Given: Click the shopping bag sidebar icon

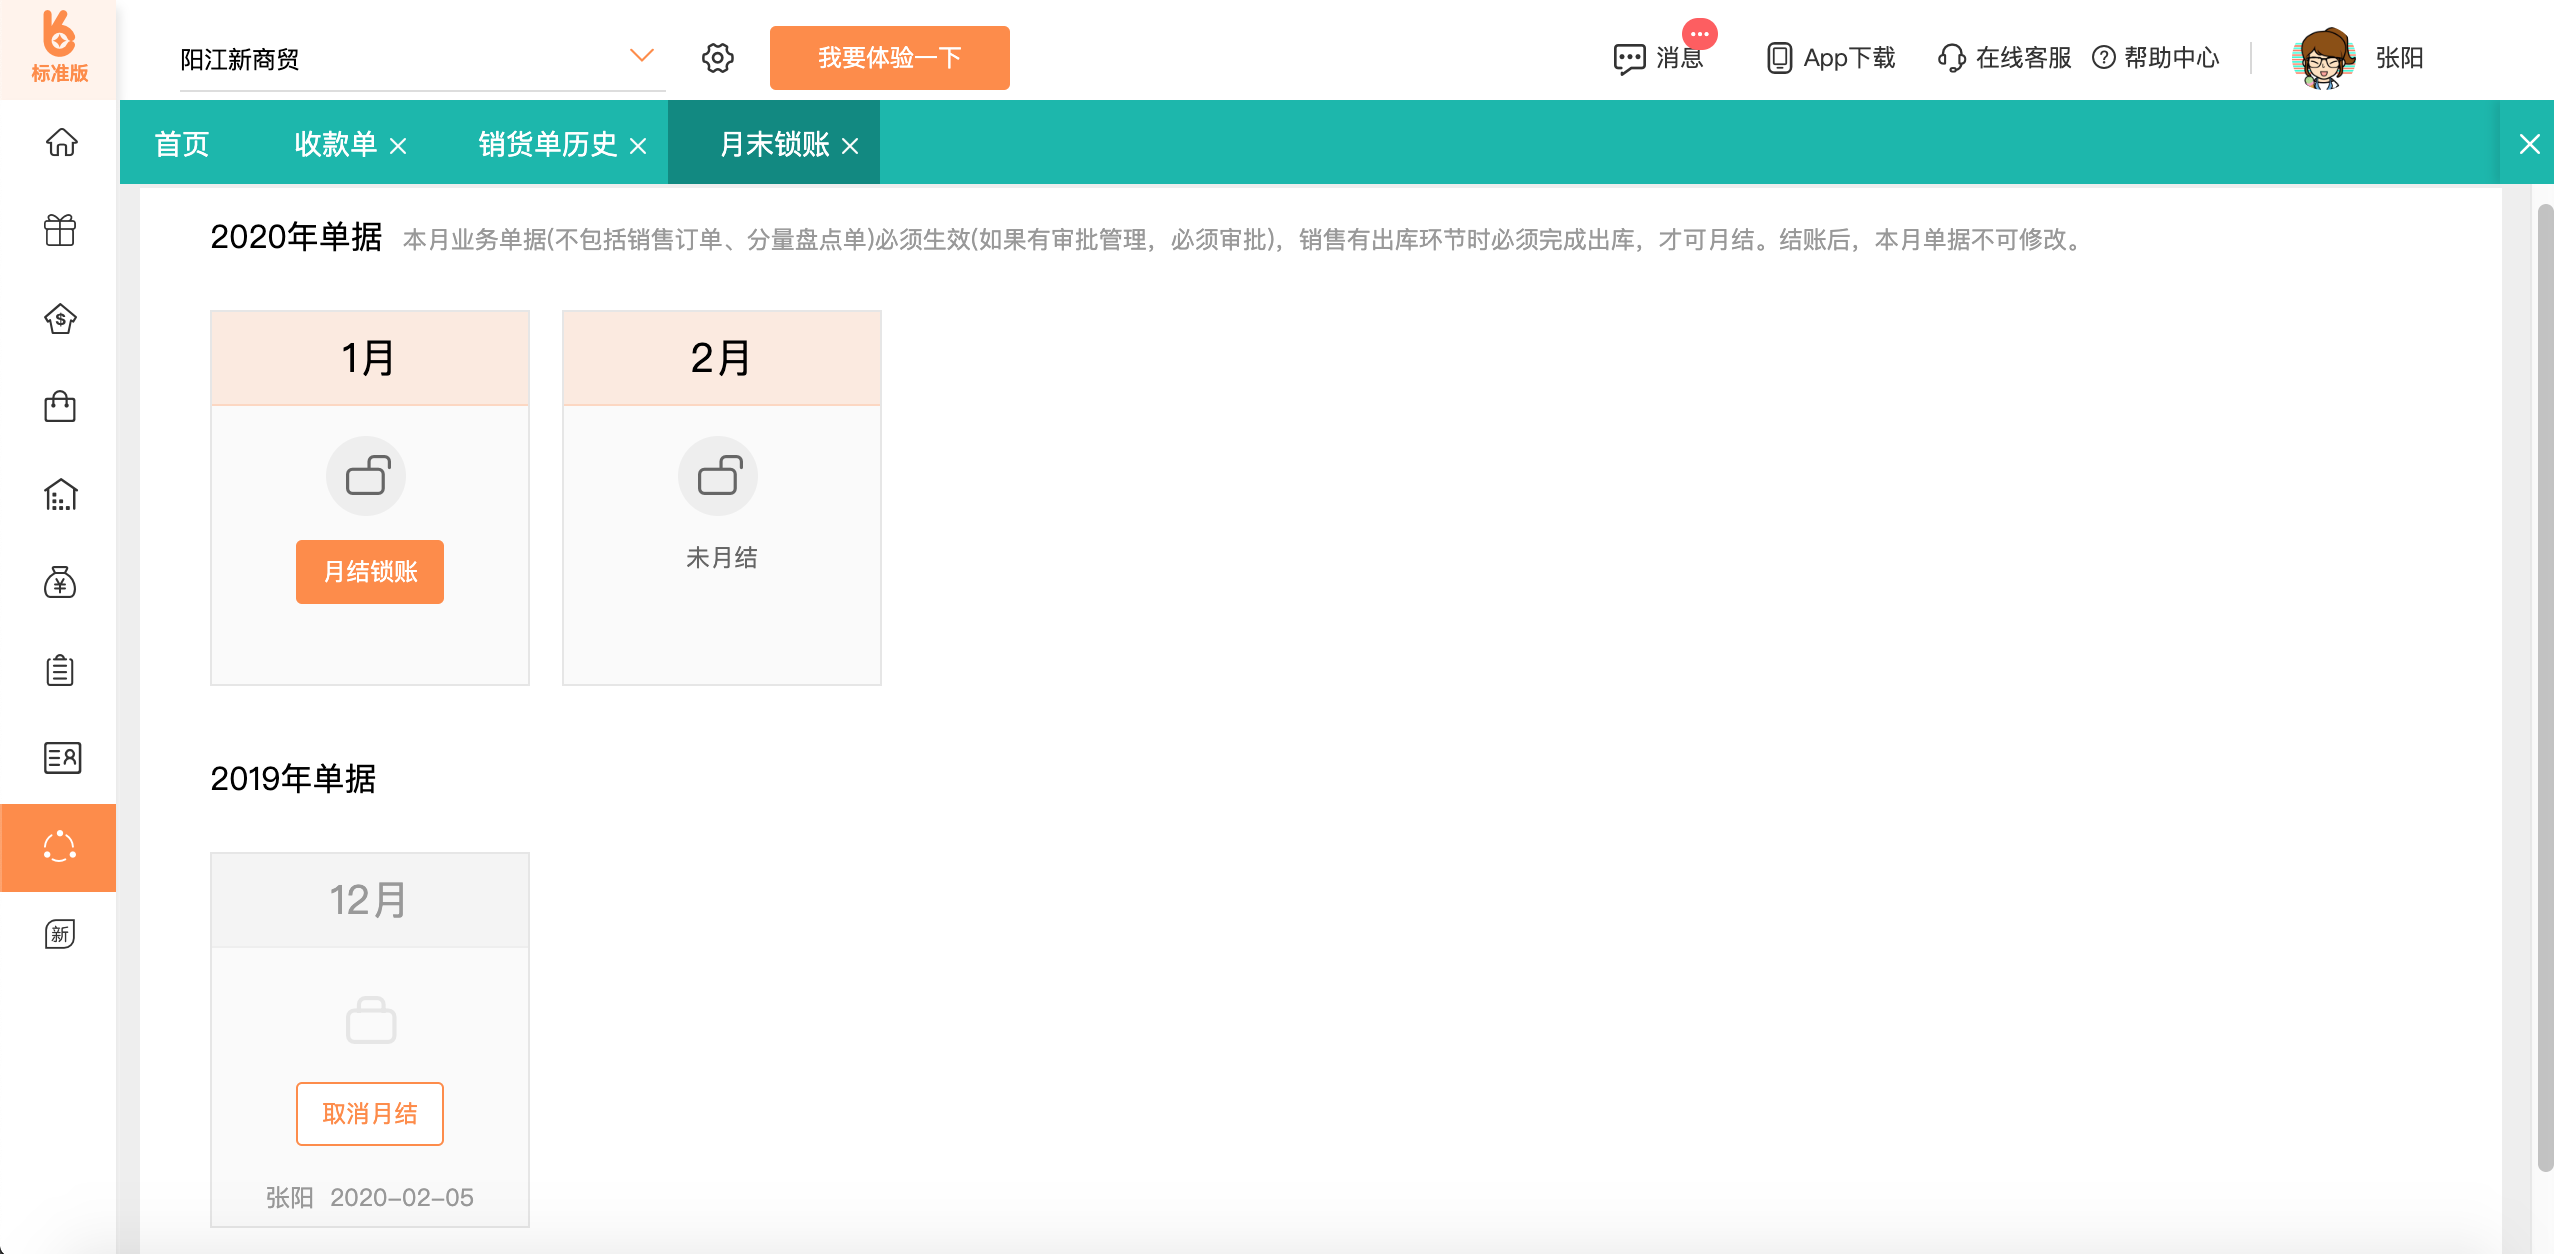Looking at the screenshot, I should click(60, 407).
